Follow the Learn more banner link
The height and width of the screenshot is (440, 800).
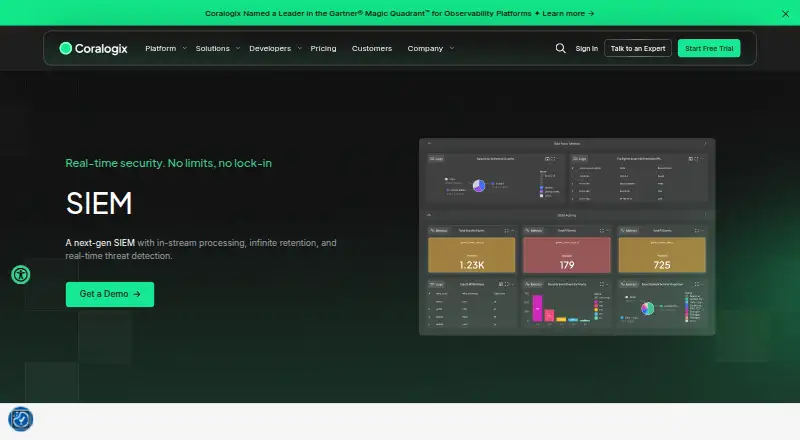point(568,14)
